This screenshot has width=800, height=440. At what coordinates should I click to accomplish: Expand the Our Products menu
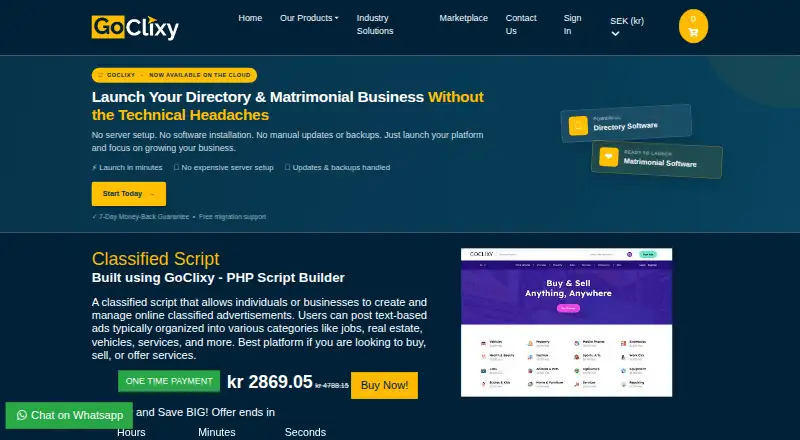click(309, 18)
